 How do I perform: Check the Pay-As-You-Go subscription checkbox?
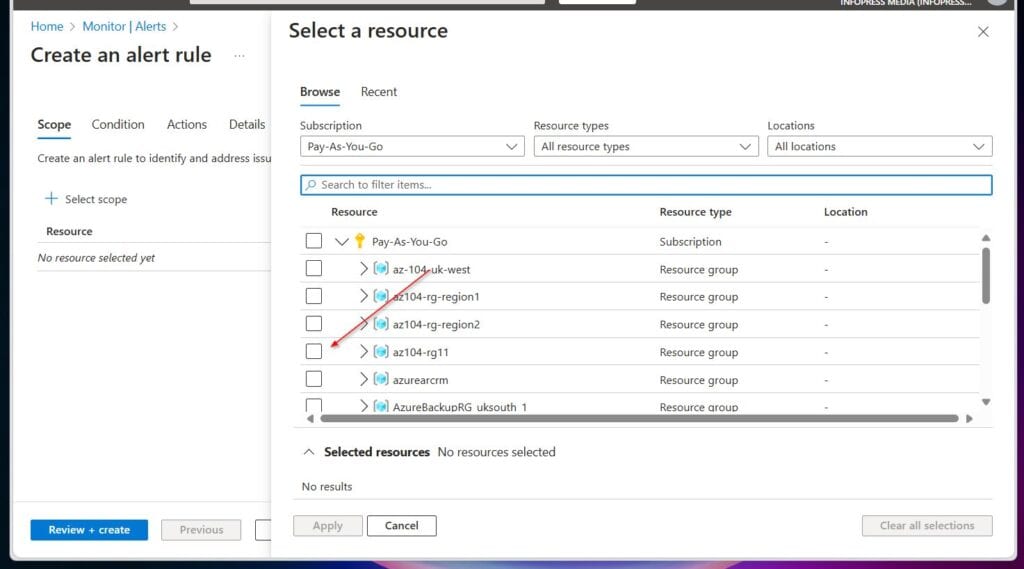coord(313,241)
